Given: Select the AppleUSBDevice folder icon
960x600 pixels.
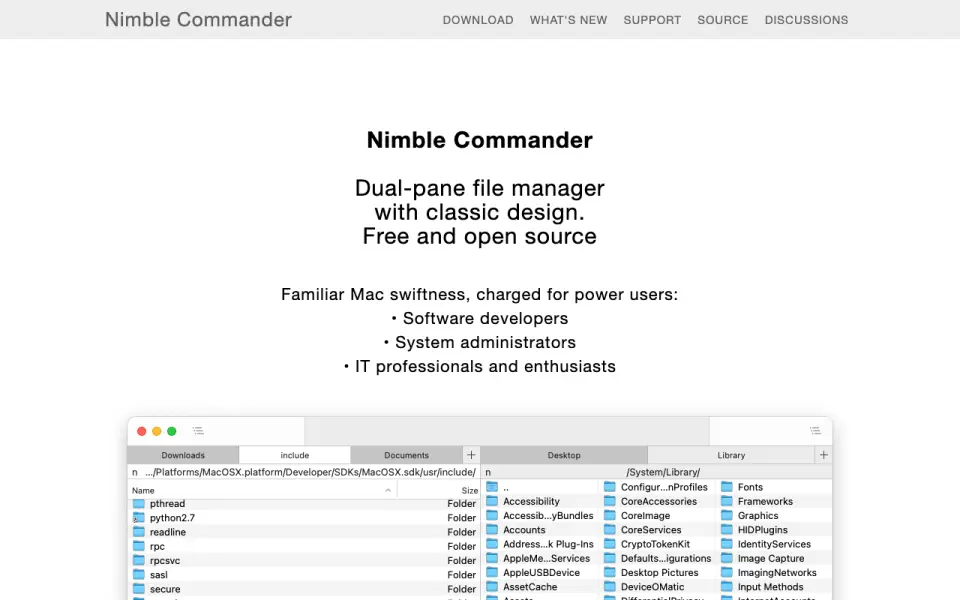Looking at the screenshot, I should tap(492, 572).
